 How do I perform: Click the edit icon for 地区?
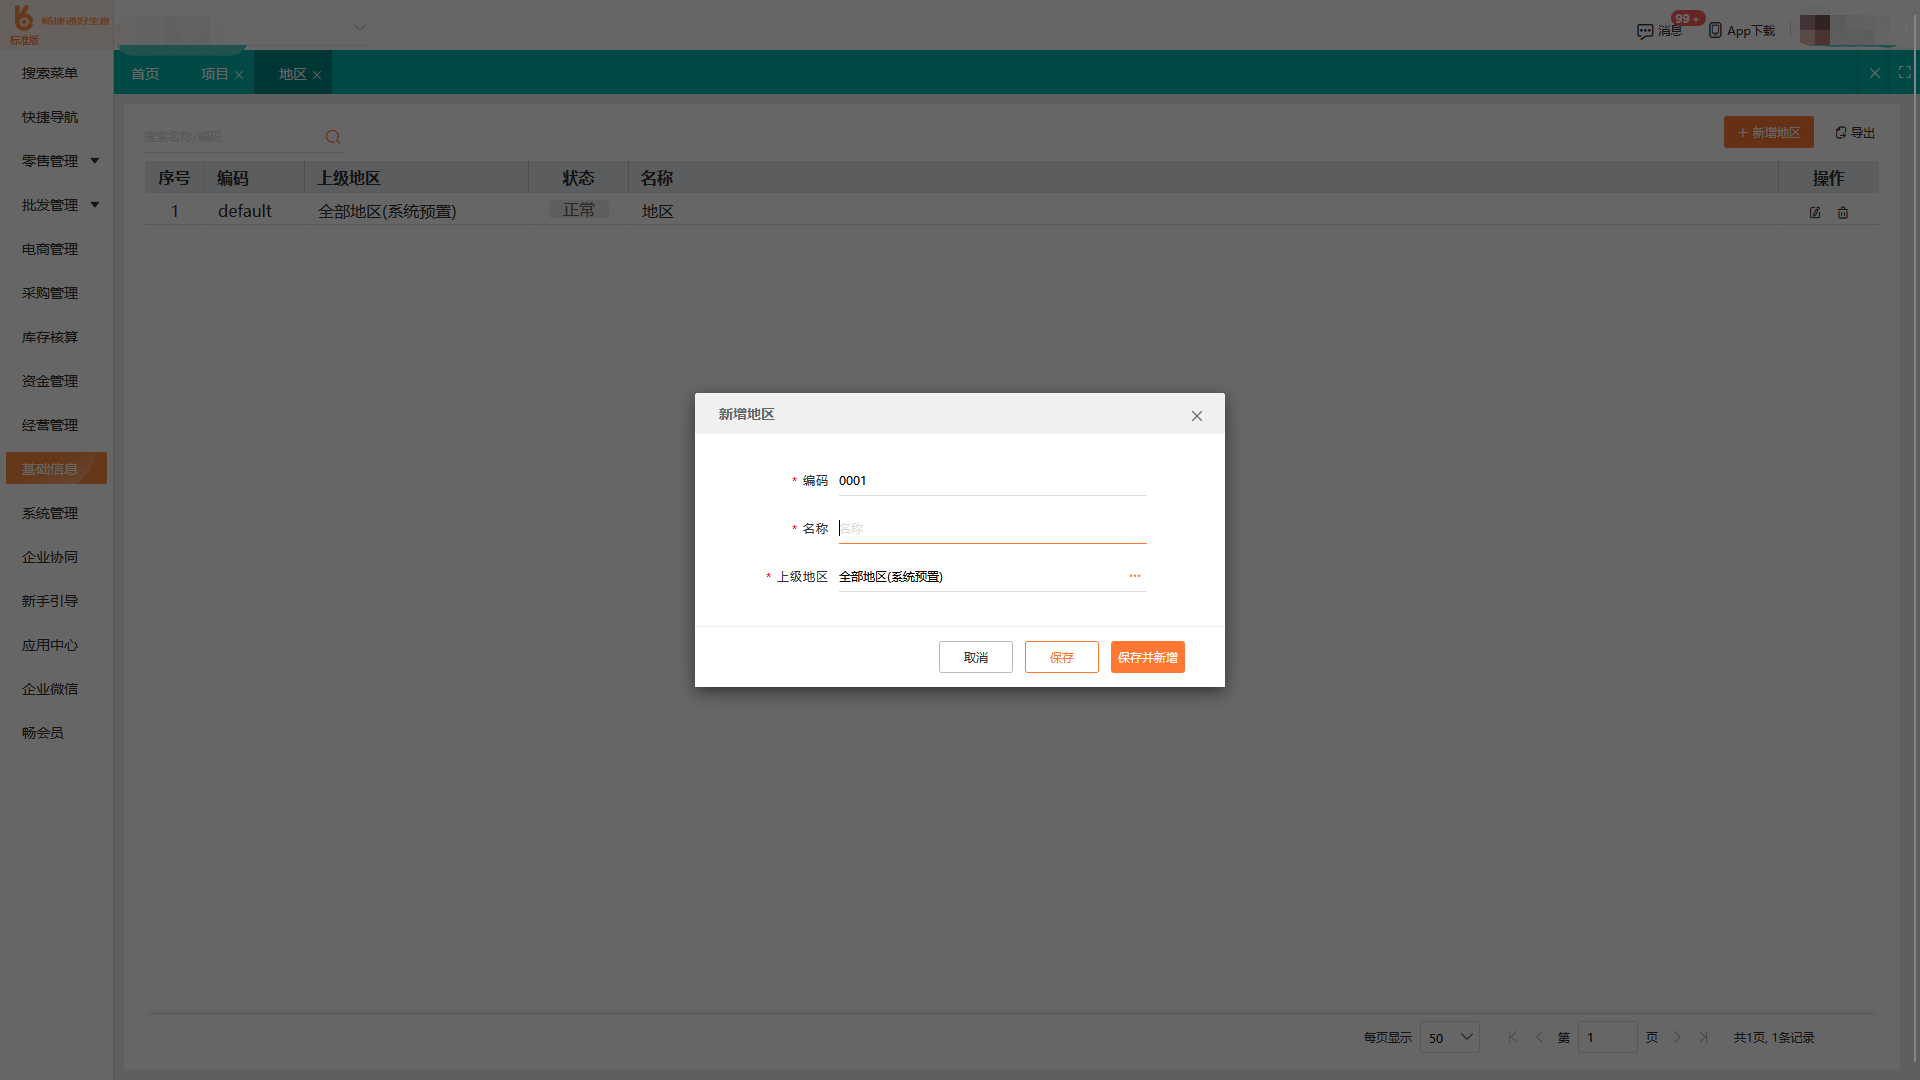coord(1815,211)
